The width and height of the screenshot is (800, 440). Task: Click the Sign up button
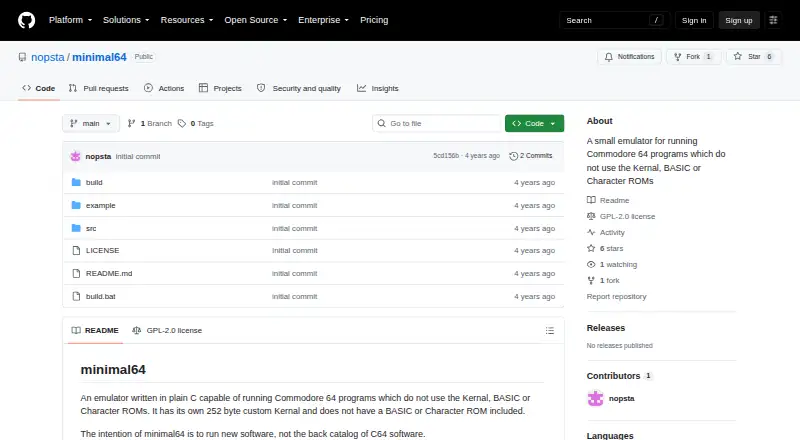pos(739,20)
